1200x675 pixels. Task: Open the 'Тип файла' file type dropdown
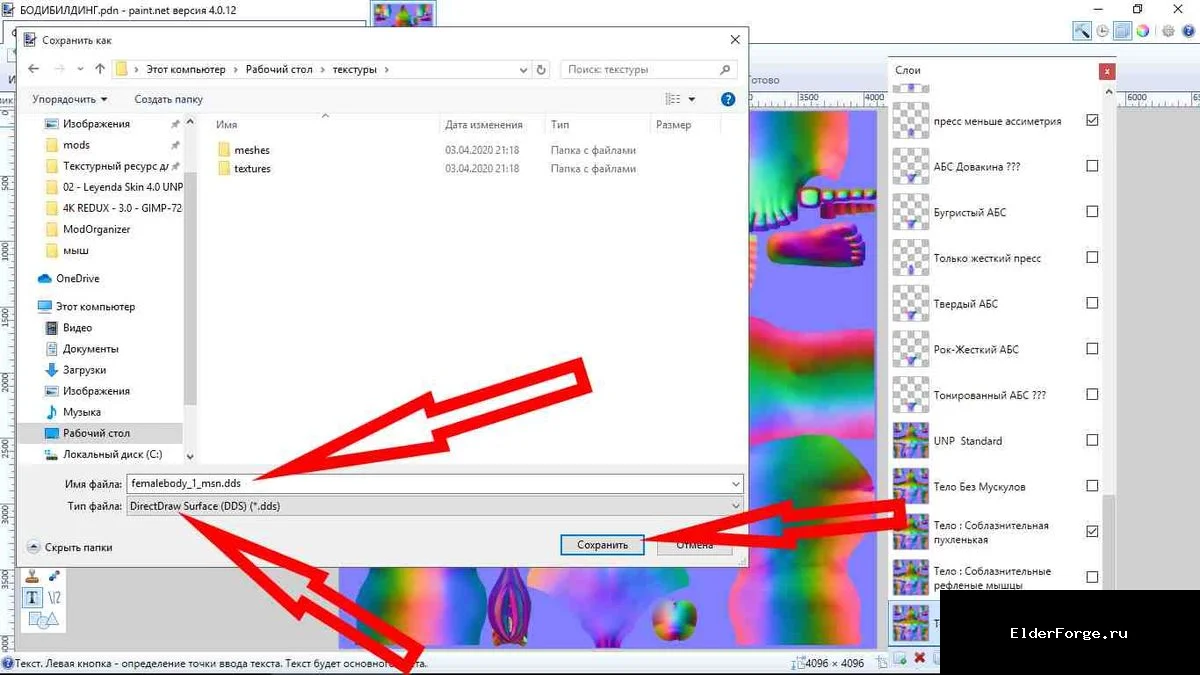435,506
